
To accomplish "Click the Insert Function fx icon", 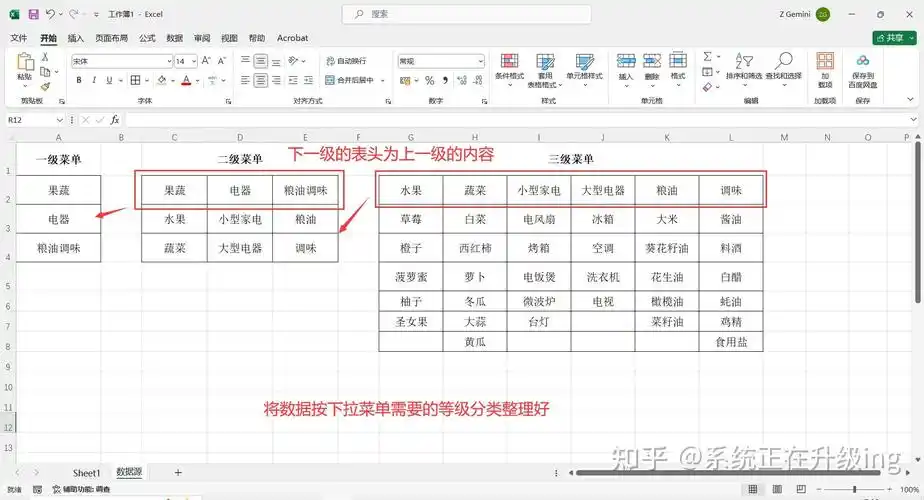I will (x=114, y=120).
